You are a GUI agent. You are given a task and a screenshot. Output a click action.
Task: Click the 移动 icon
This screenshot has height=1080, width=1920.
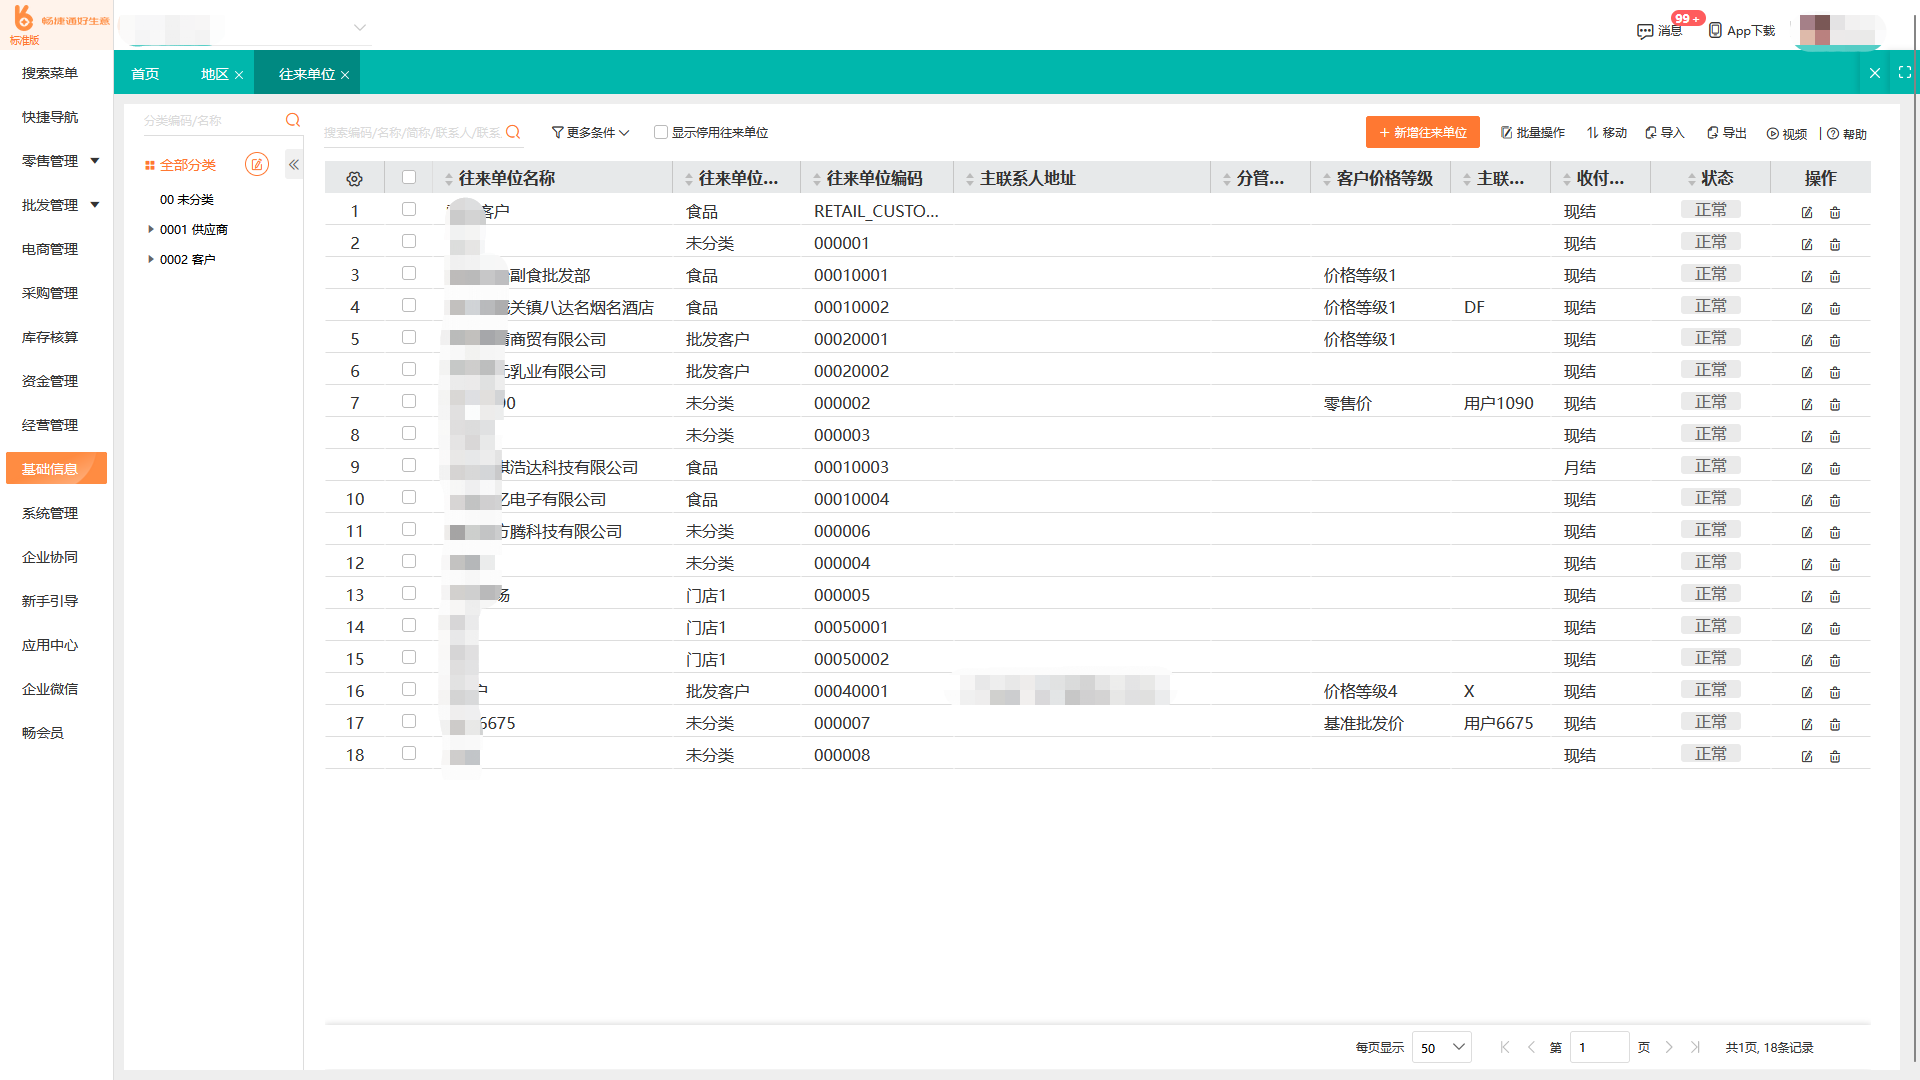[1606, 131]
